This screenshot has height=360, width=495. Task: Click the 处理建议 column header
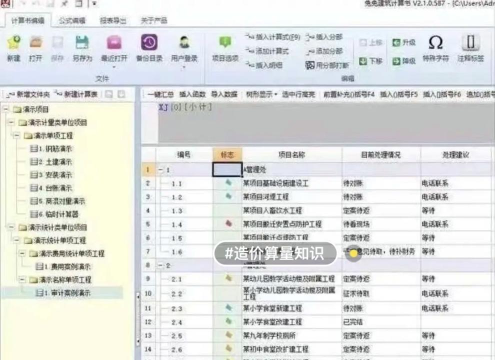(x=456, y=155)
